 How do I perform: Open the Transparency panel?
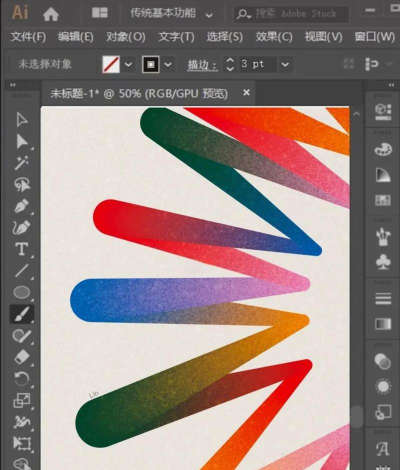pyautogui.click(x=383, y=361)
